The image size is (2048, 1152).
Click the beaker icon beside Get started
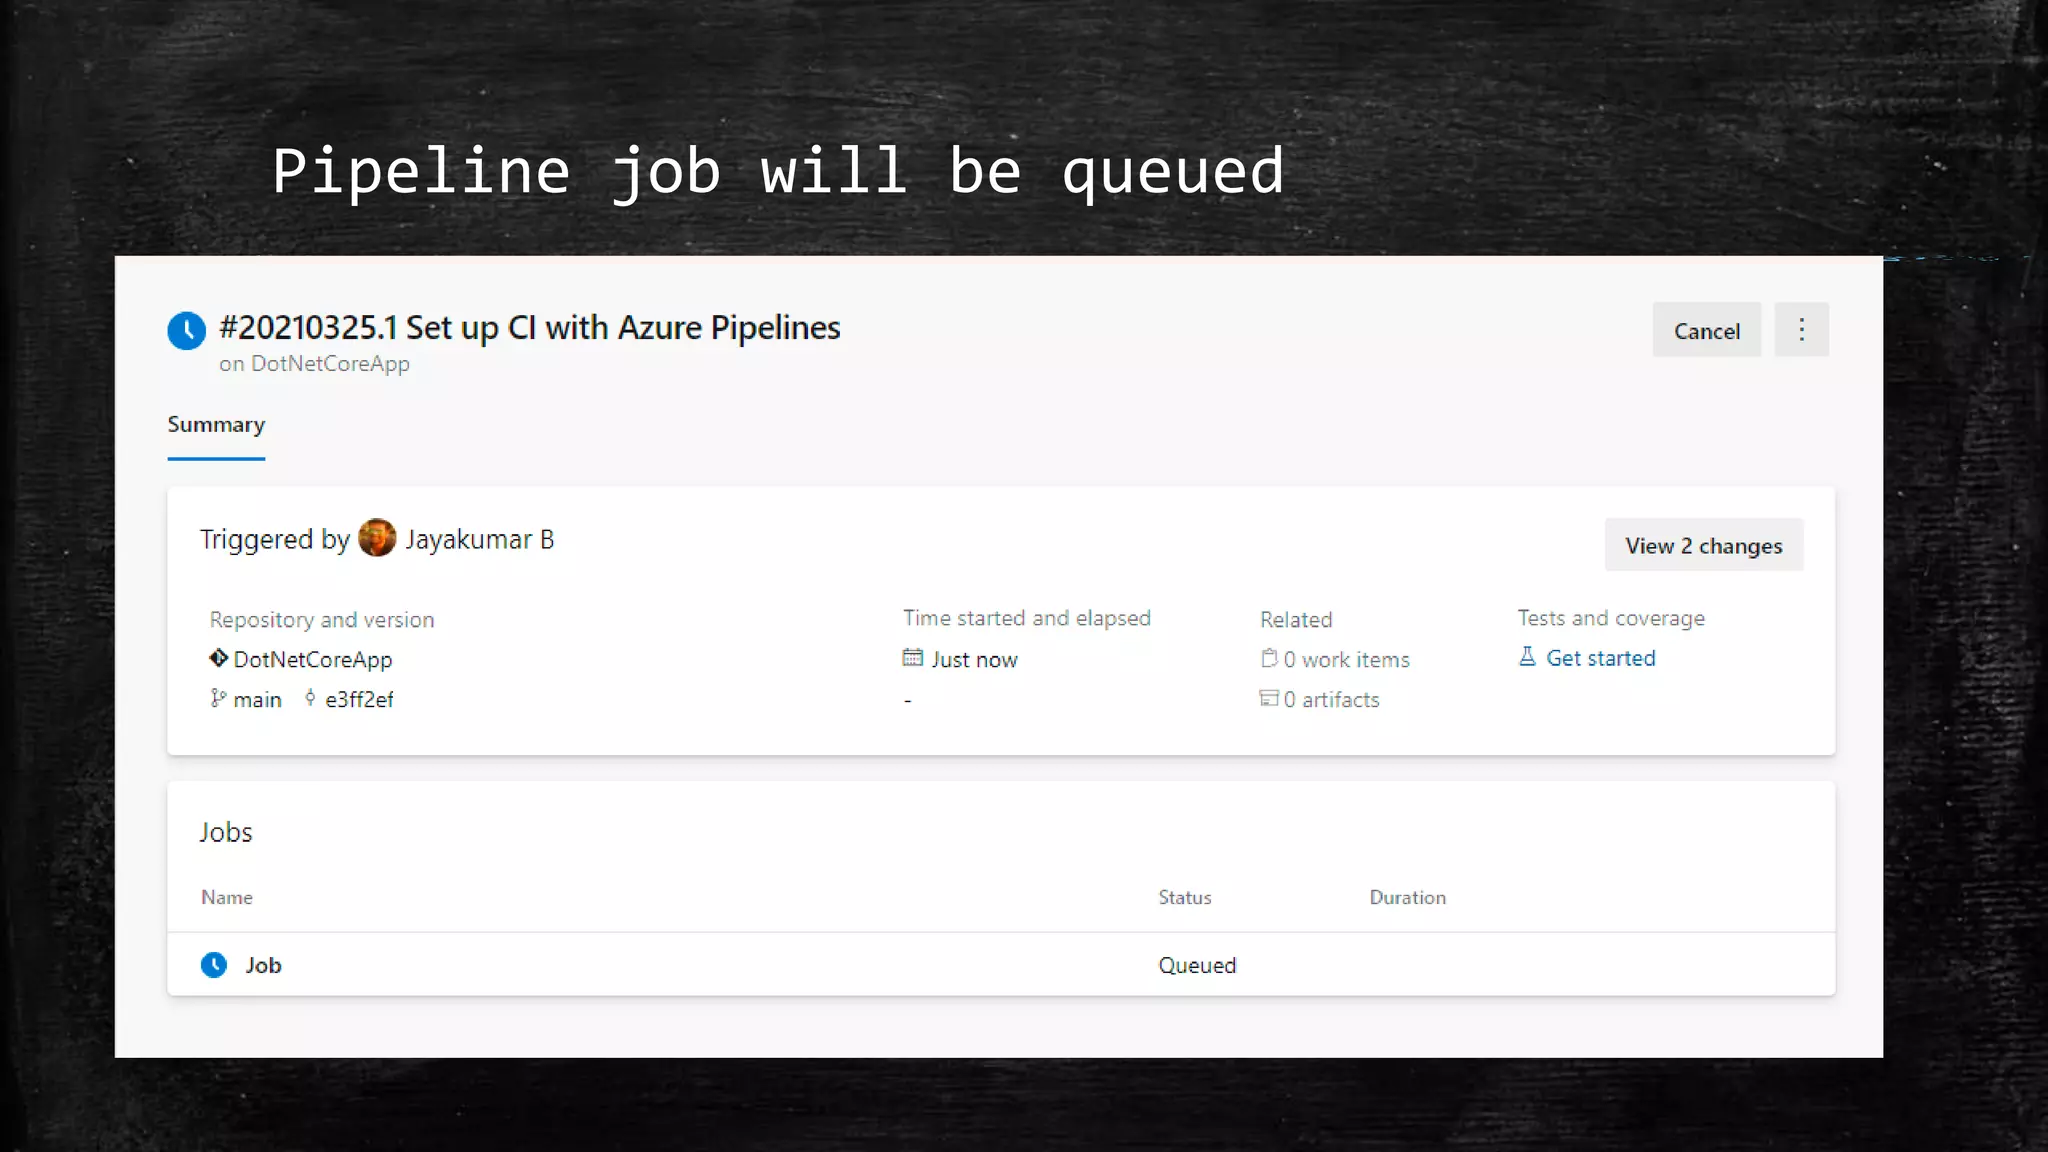click(1527, 657)
